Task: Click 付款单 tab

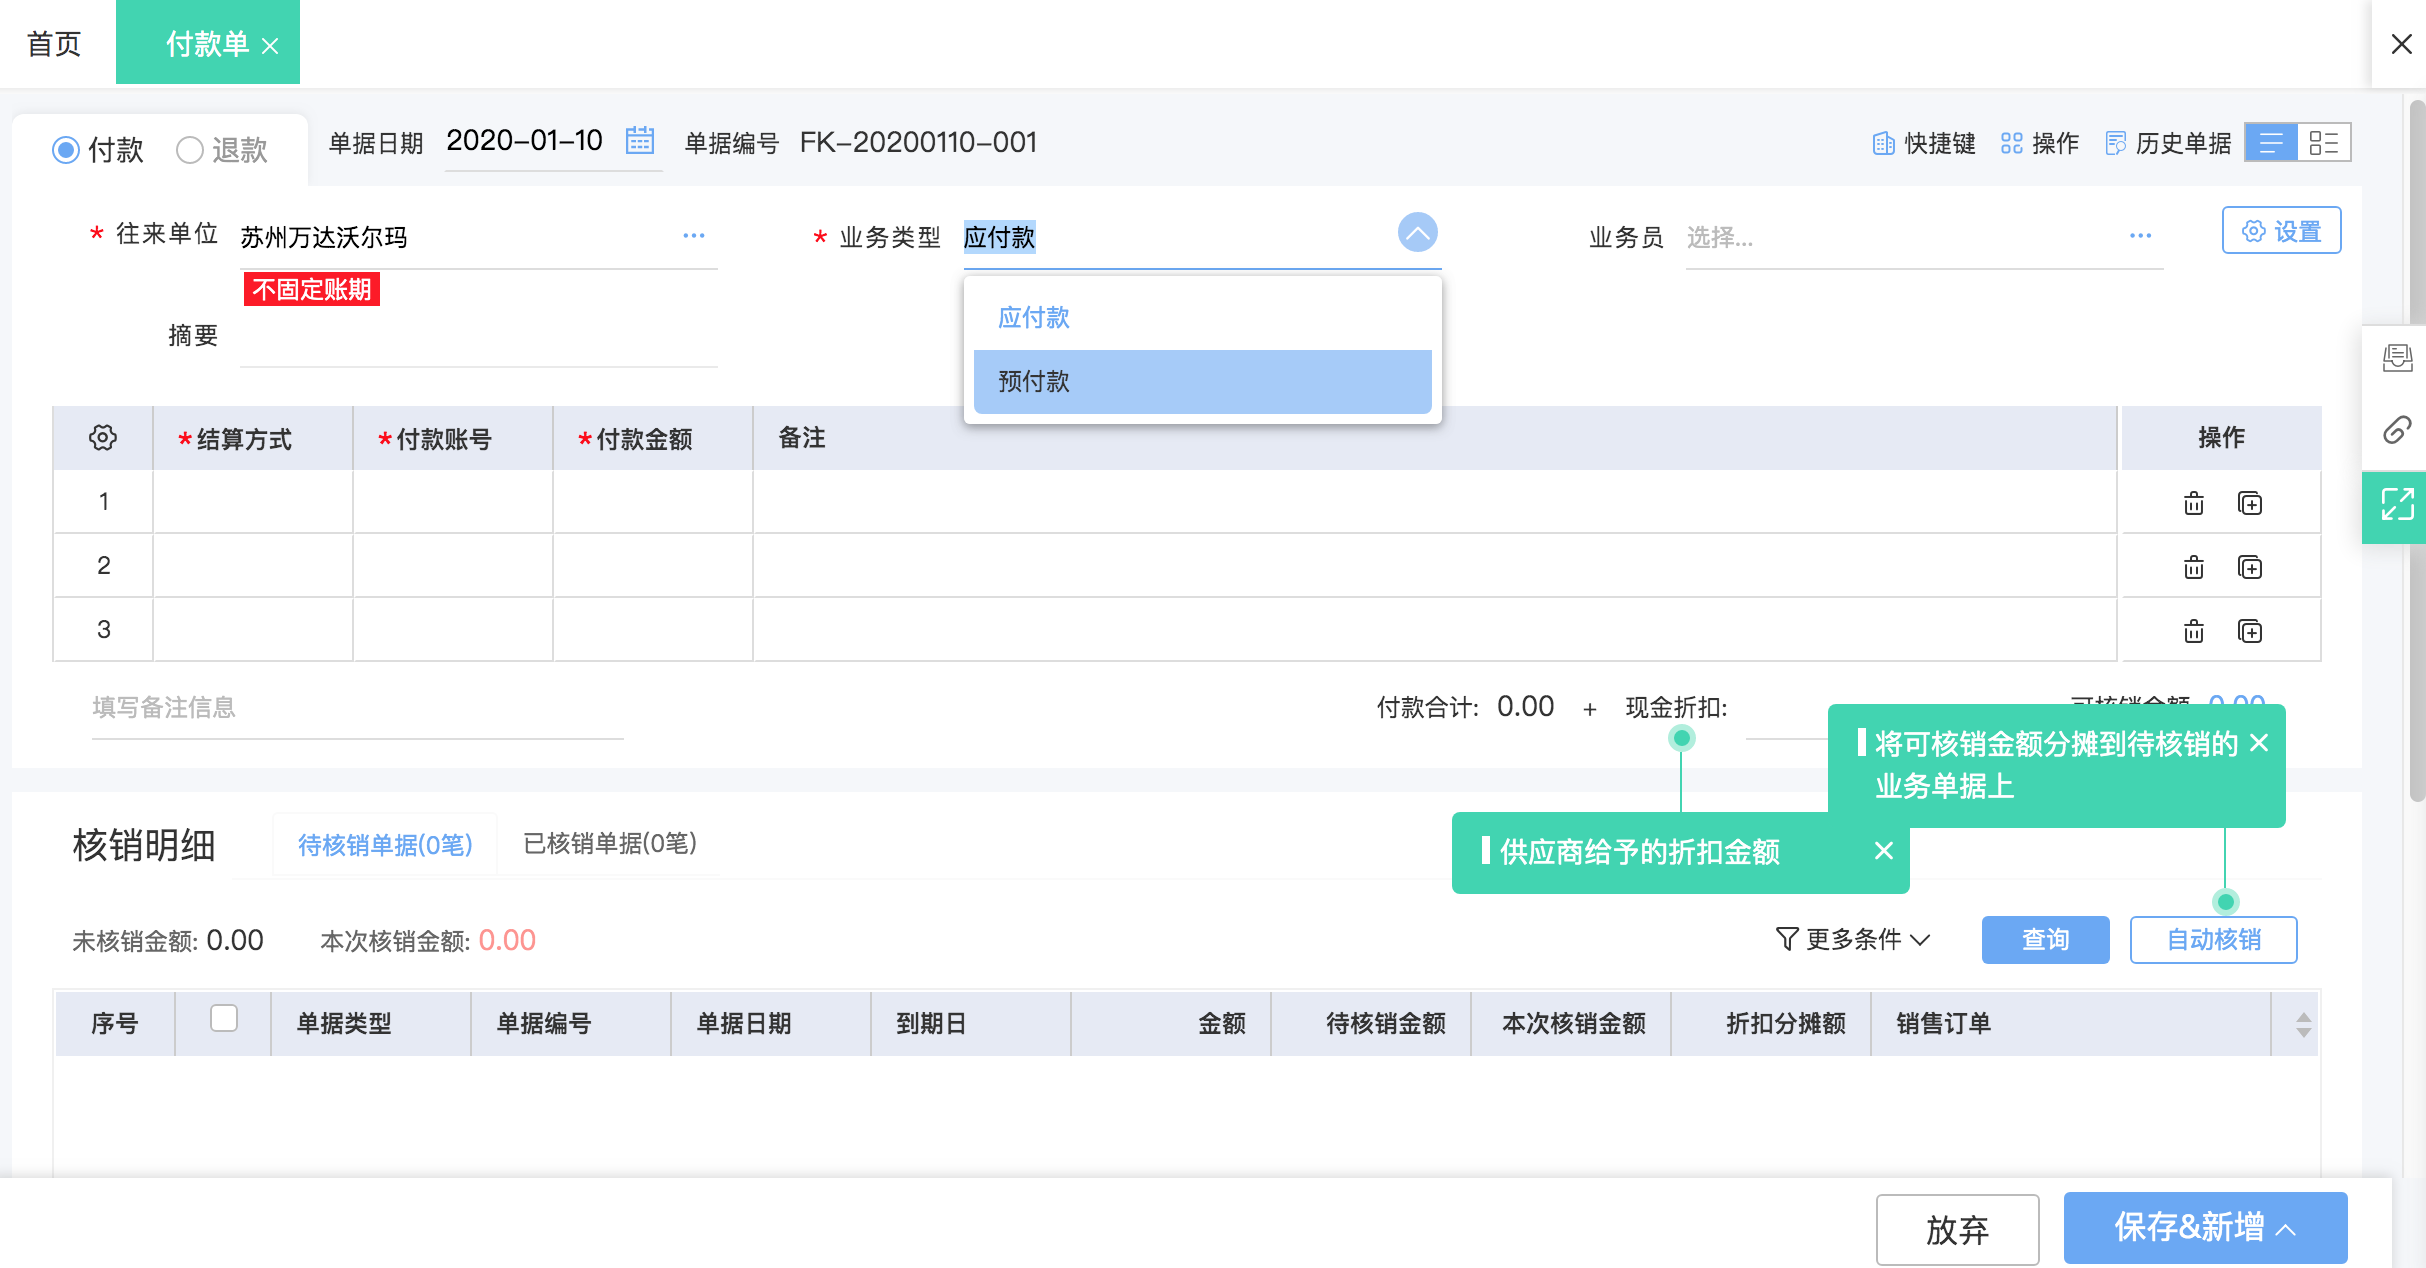Action: (191, 43)
